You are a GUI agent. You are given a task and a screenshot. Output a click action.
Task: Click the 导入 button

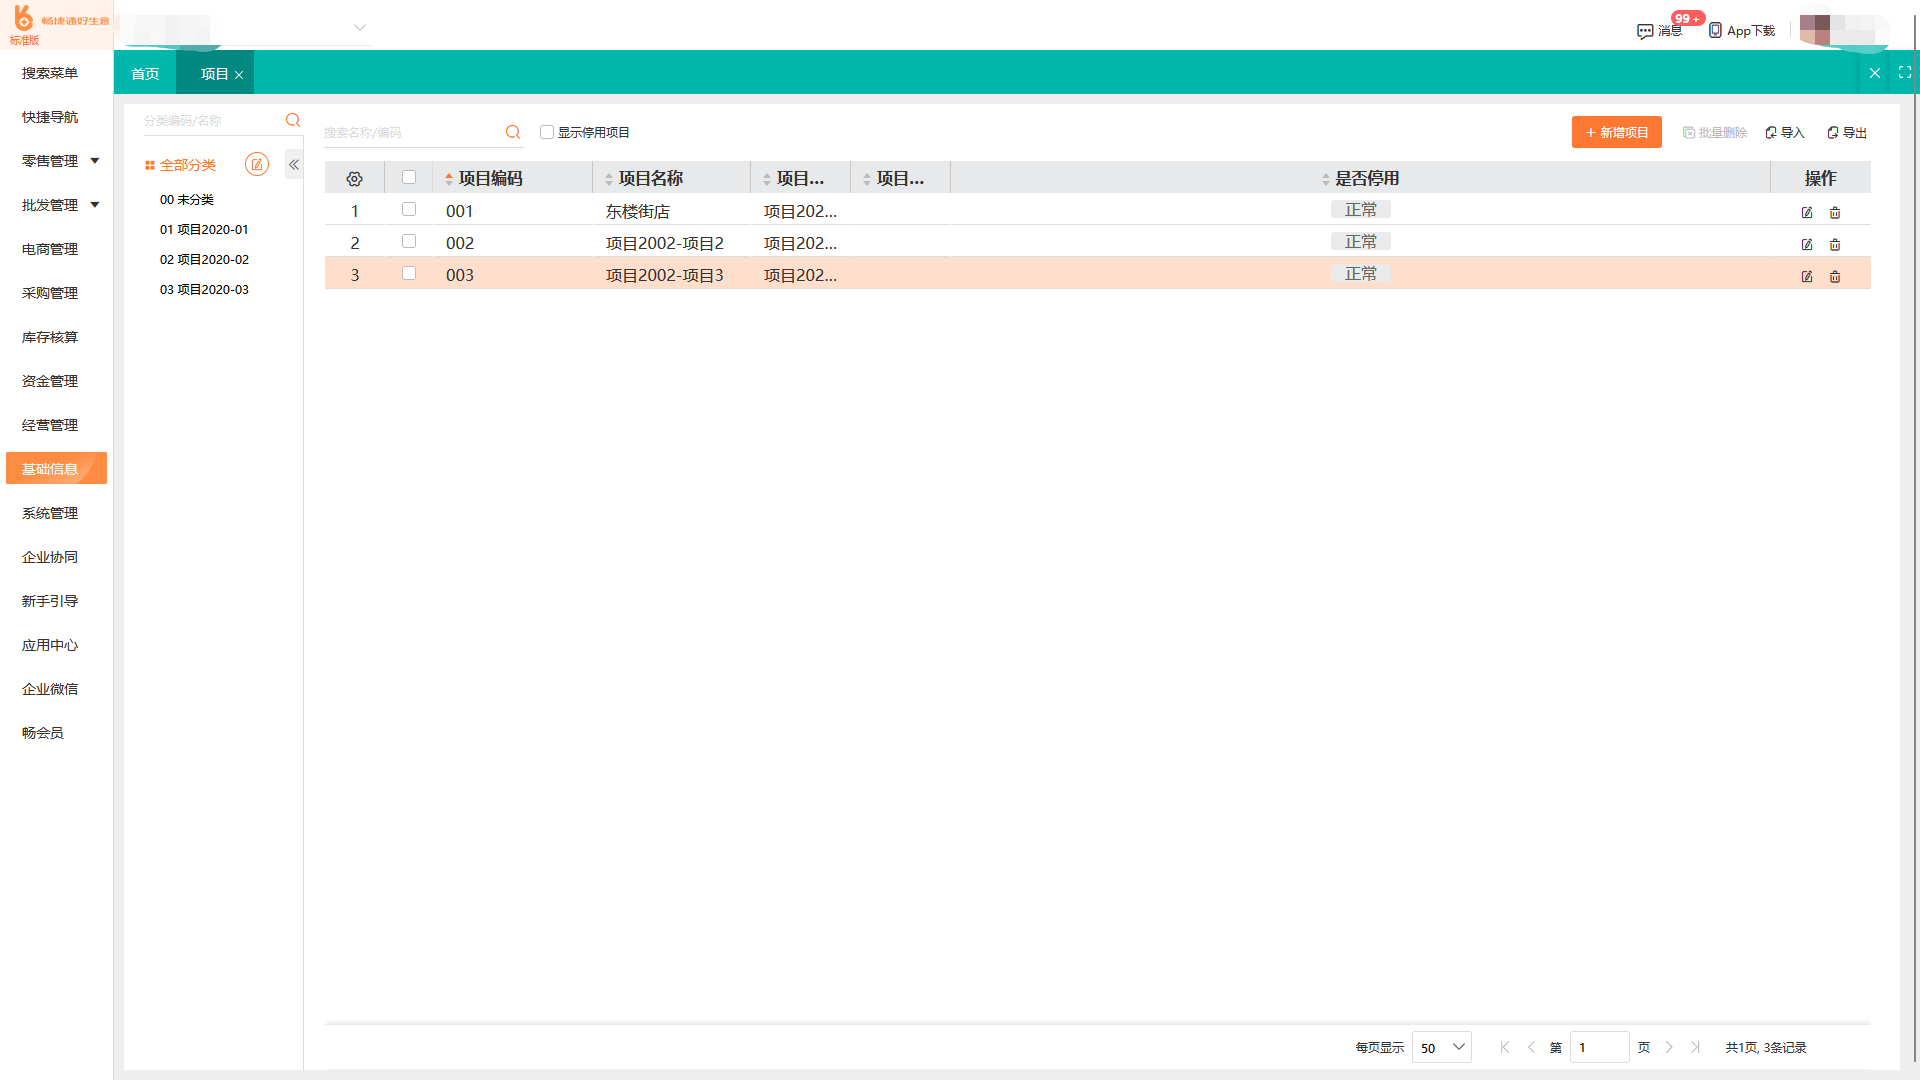(x=1787, y=132)
